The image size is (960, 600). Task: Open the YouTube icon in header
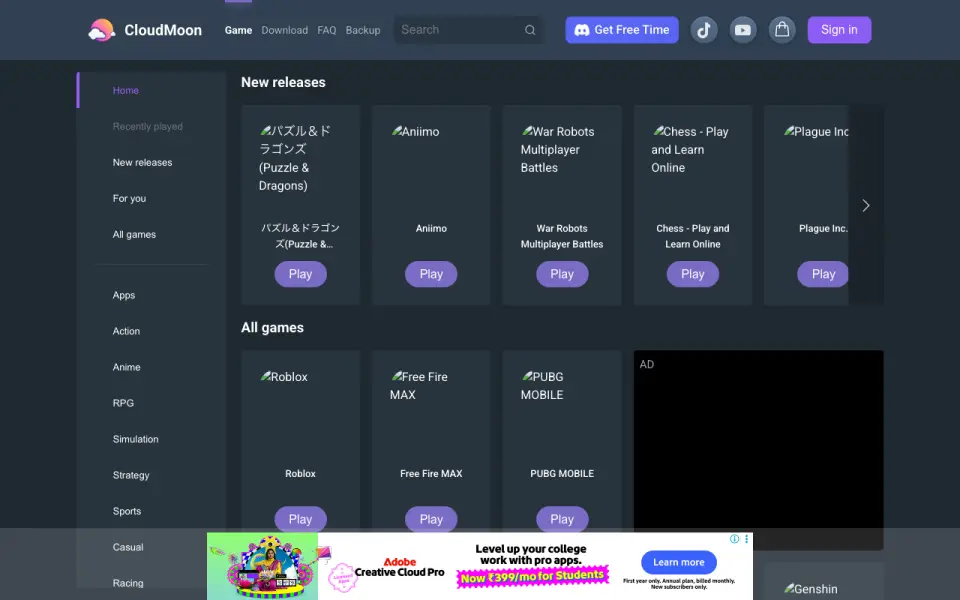pyautogui.click(x=743, y=30)
